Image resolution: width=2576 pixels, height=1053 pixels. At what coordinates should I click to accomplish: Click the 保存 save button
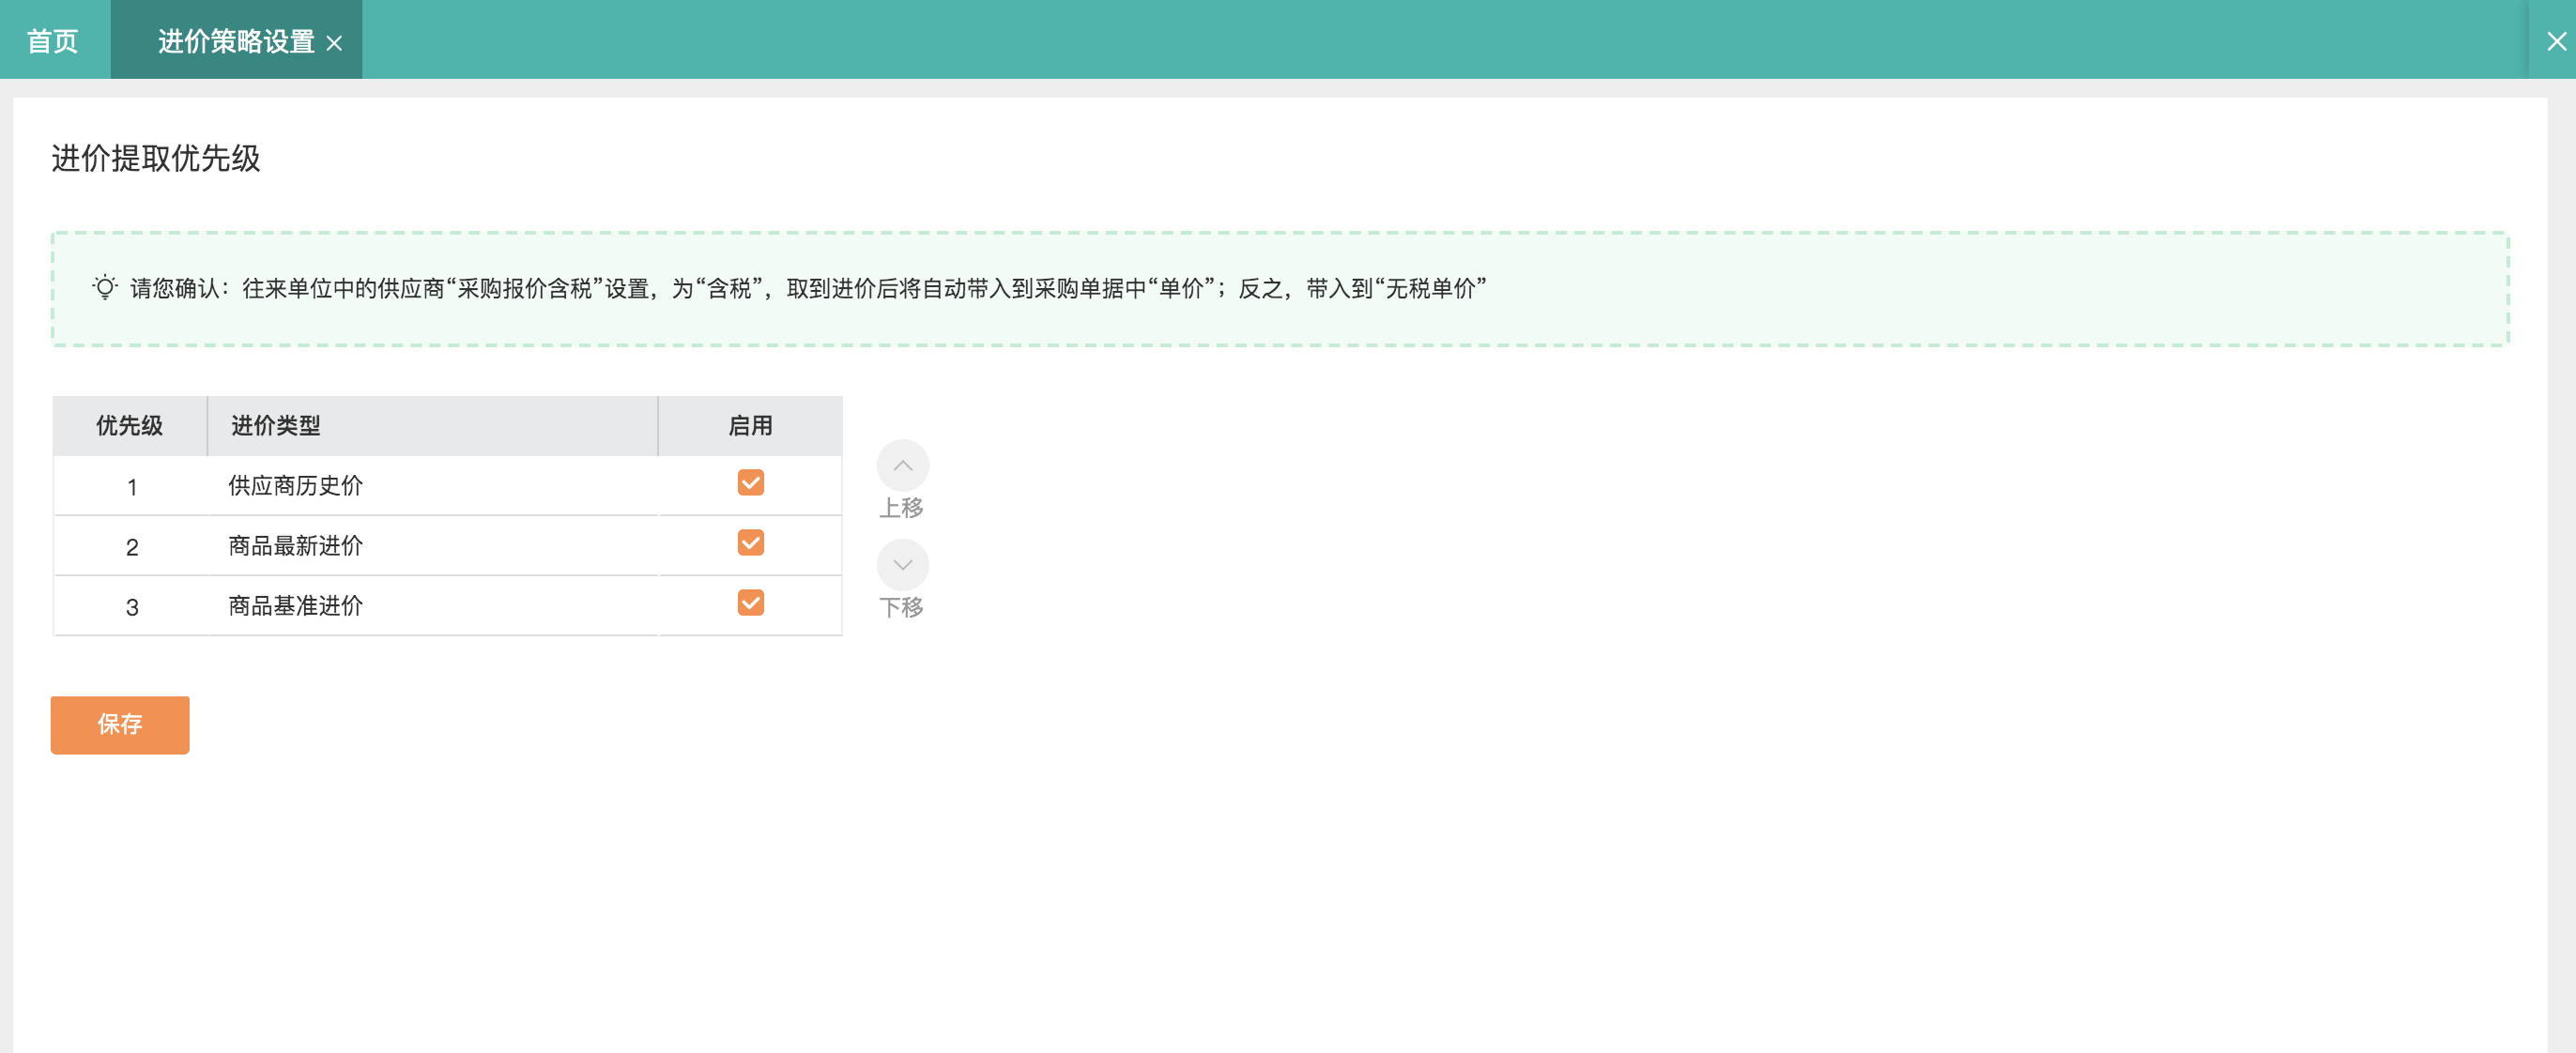tap(120, 723)
